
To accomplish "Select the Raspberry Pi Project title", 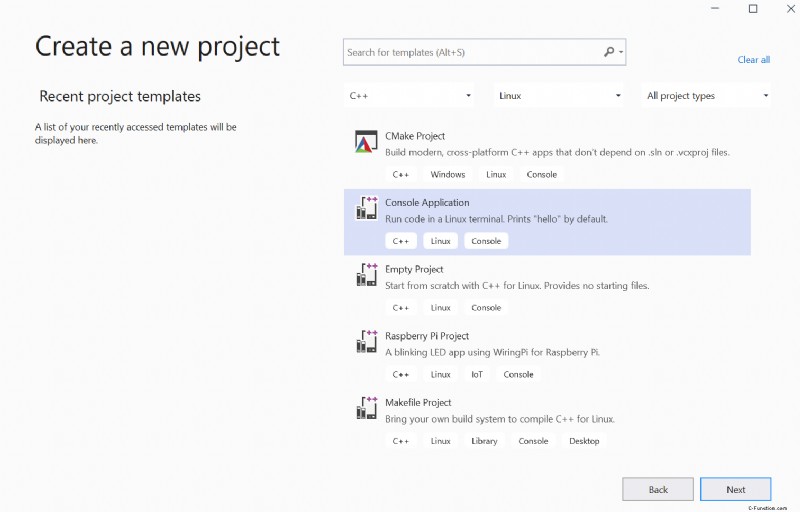I will tap(427, 336).
